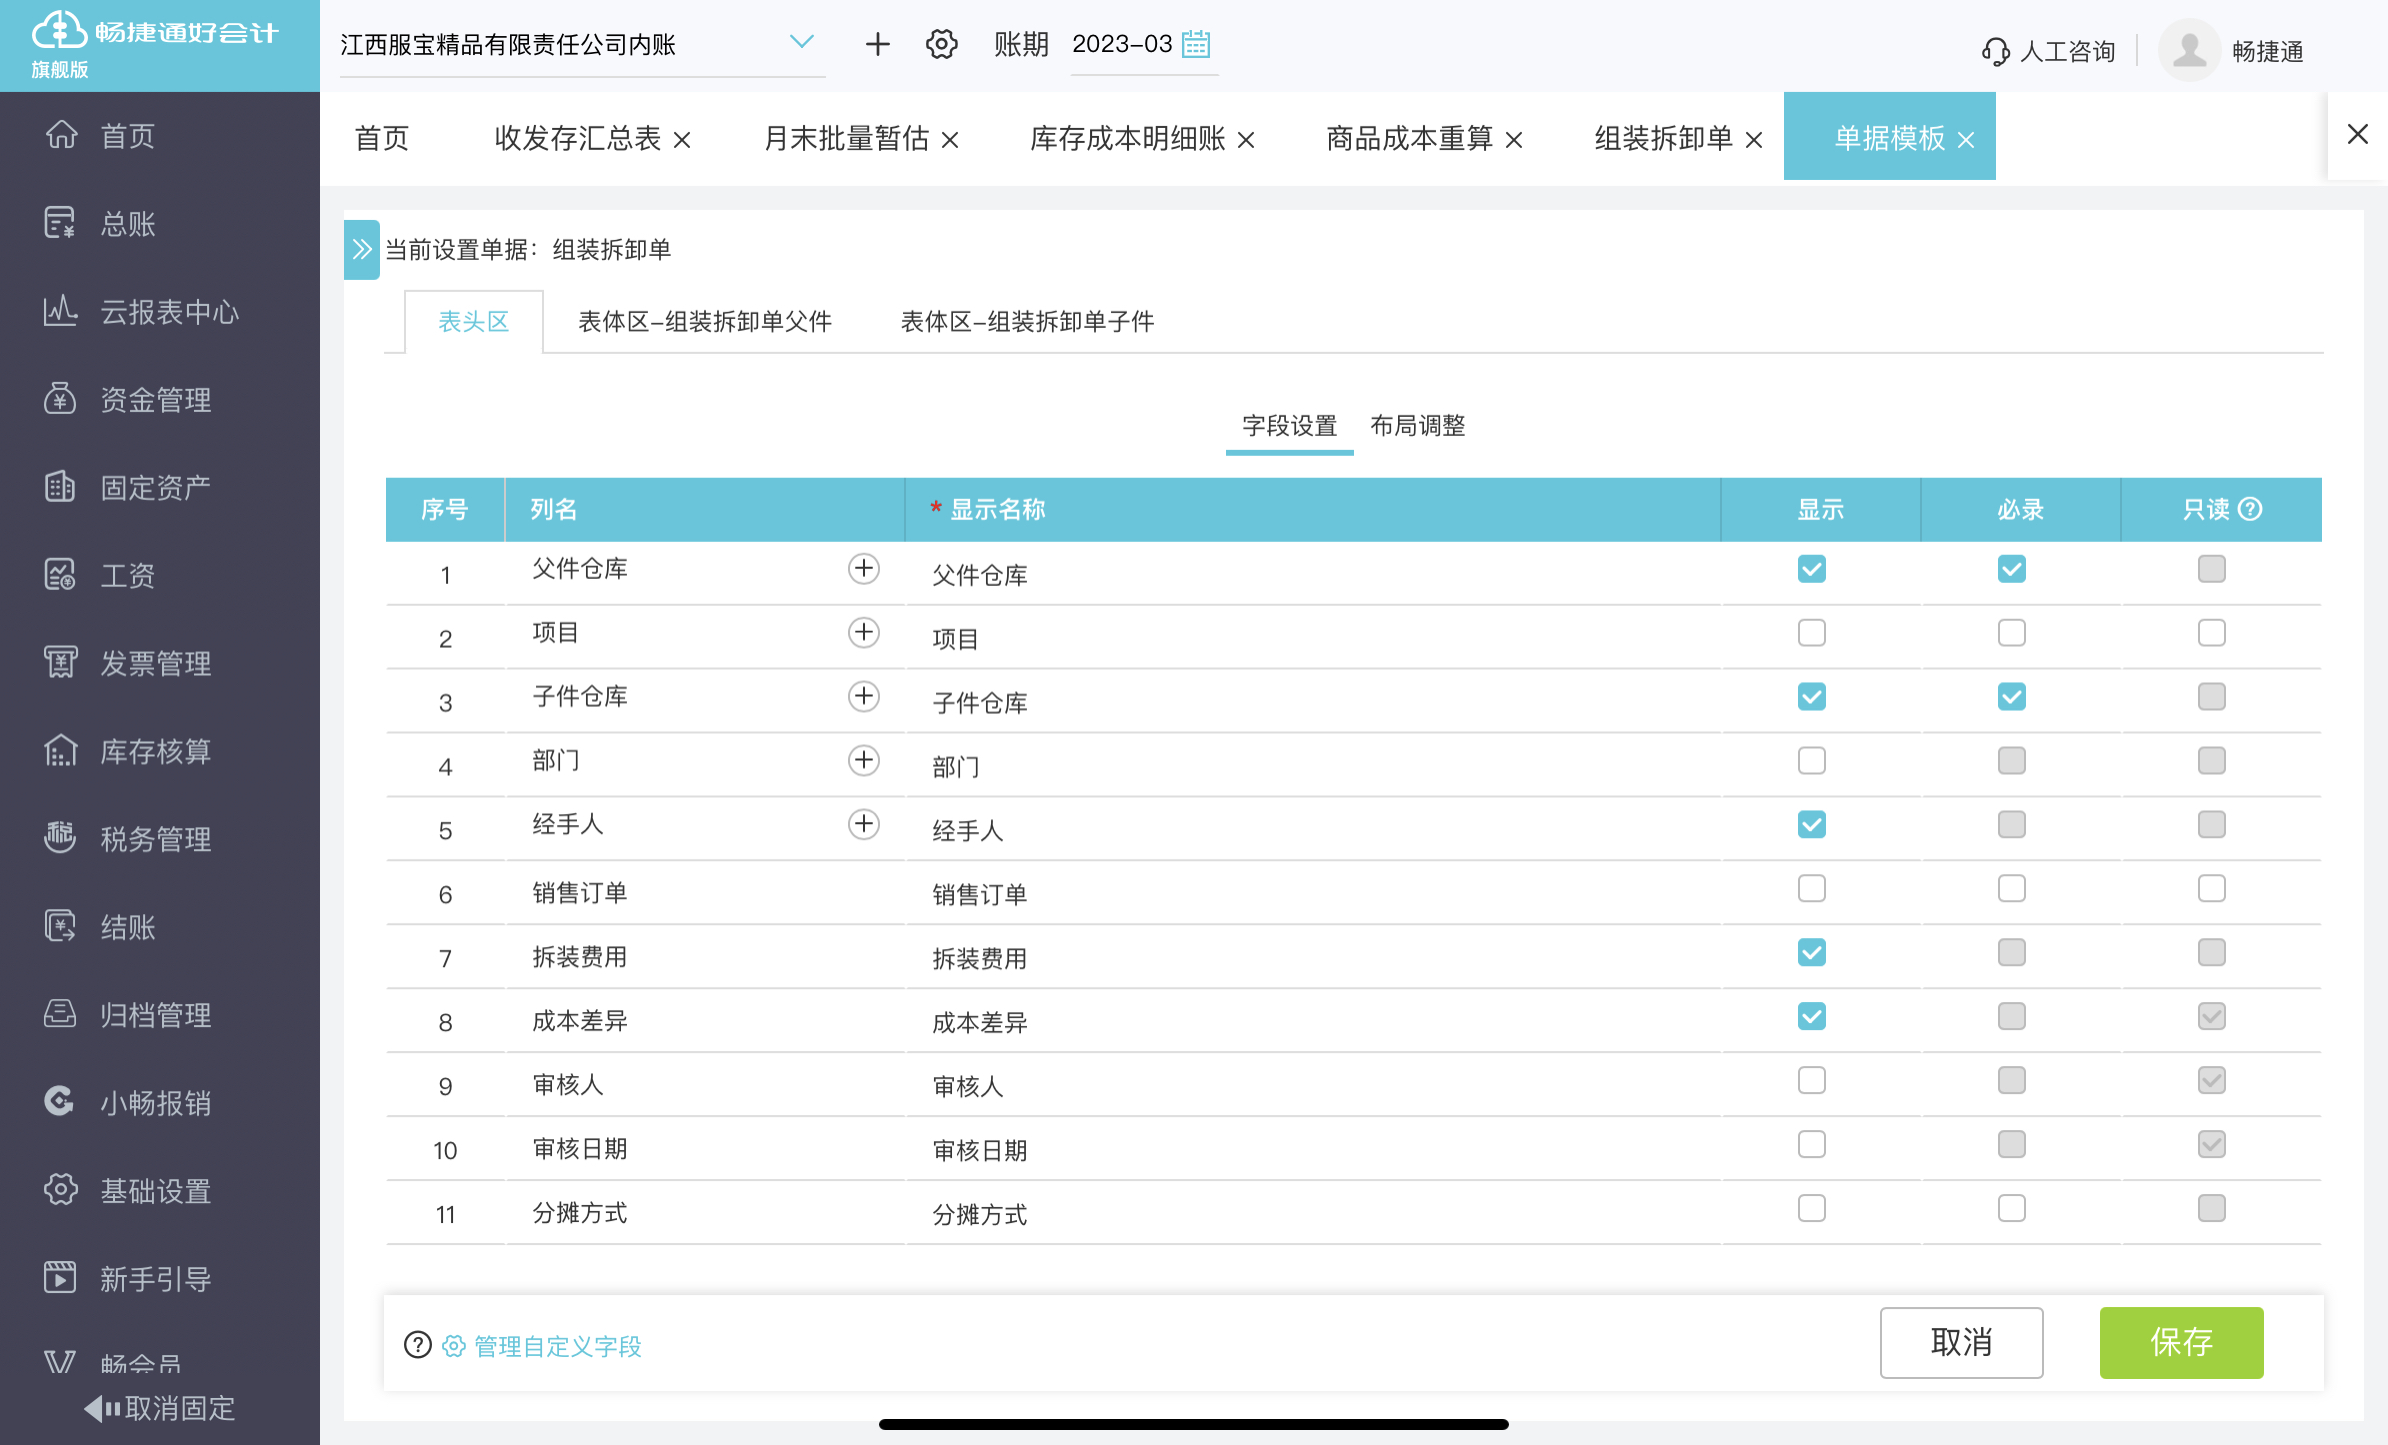Toggle 显示 checkbox for 项目 row
This screenshot has height=1445, width=2388.
click(x=1811, y=633)
